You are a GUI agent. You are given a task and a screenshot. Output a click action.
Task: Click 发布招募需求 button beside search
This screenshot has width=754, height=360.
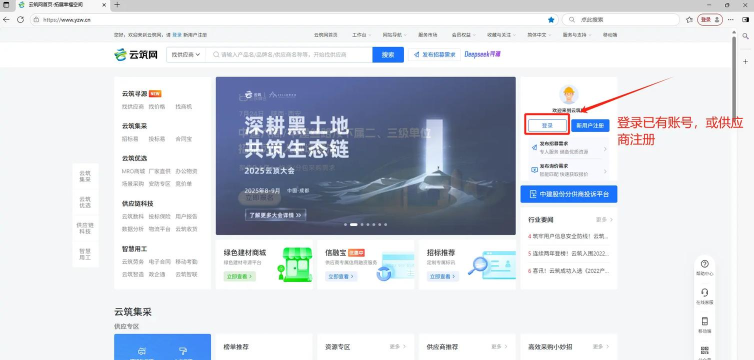tap(435, 55)
